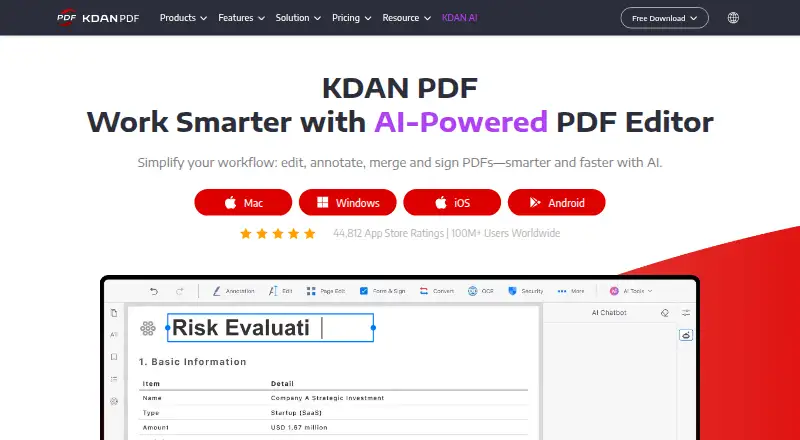Click the AI icon in left sidebar
Viewport: 800px width, 440px height.
[114, 335]
